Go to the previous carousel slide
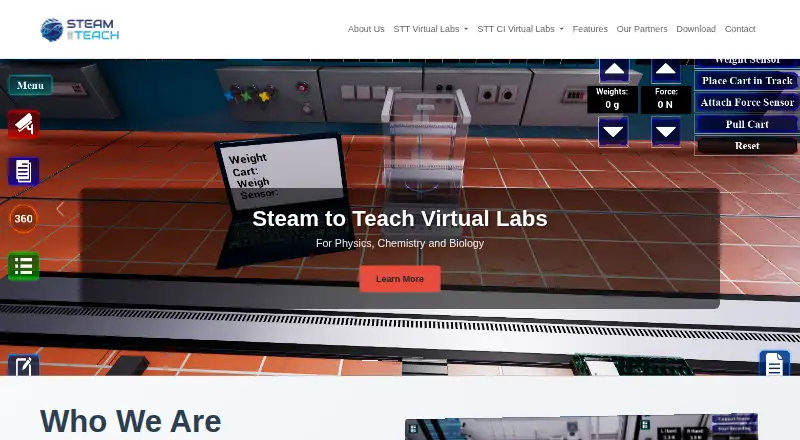The width and height of the screenshot is (800, 440). click(60, 209)
